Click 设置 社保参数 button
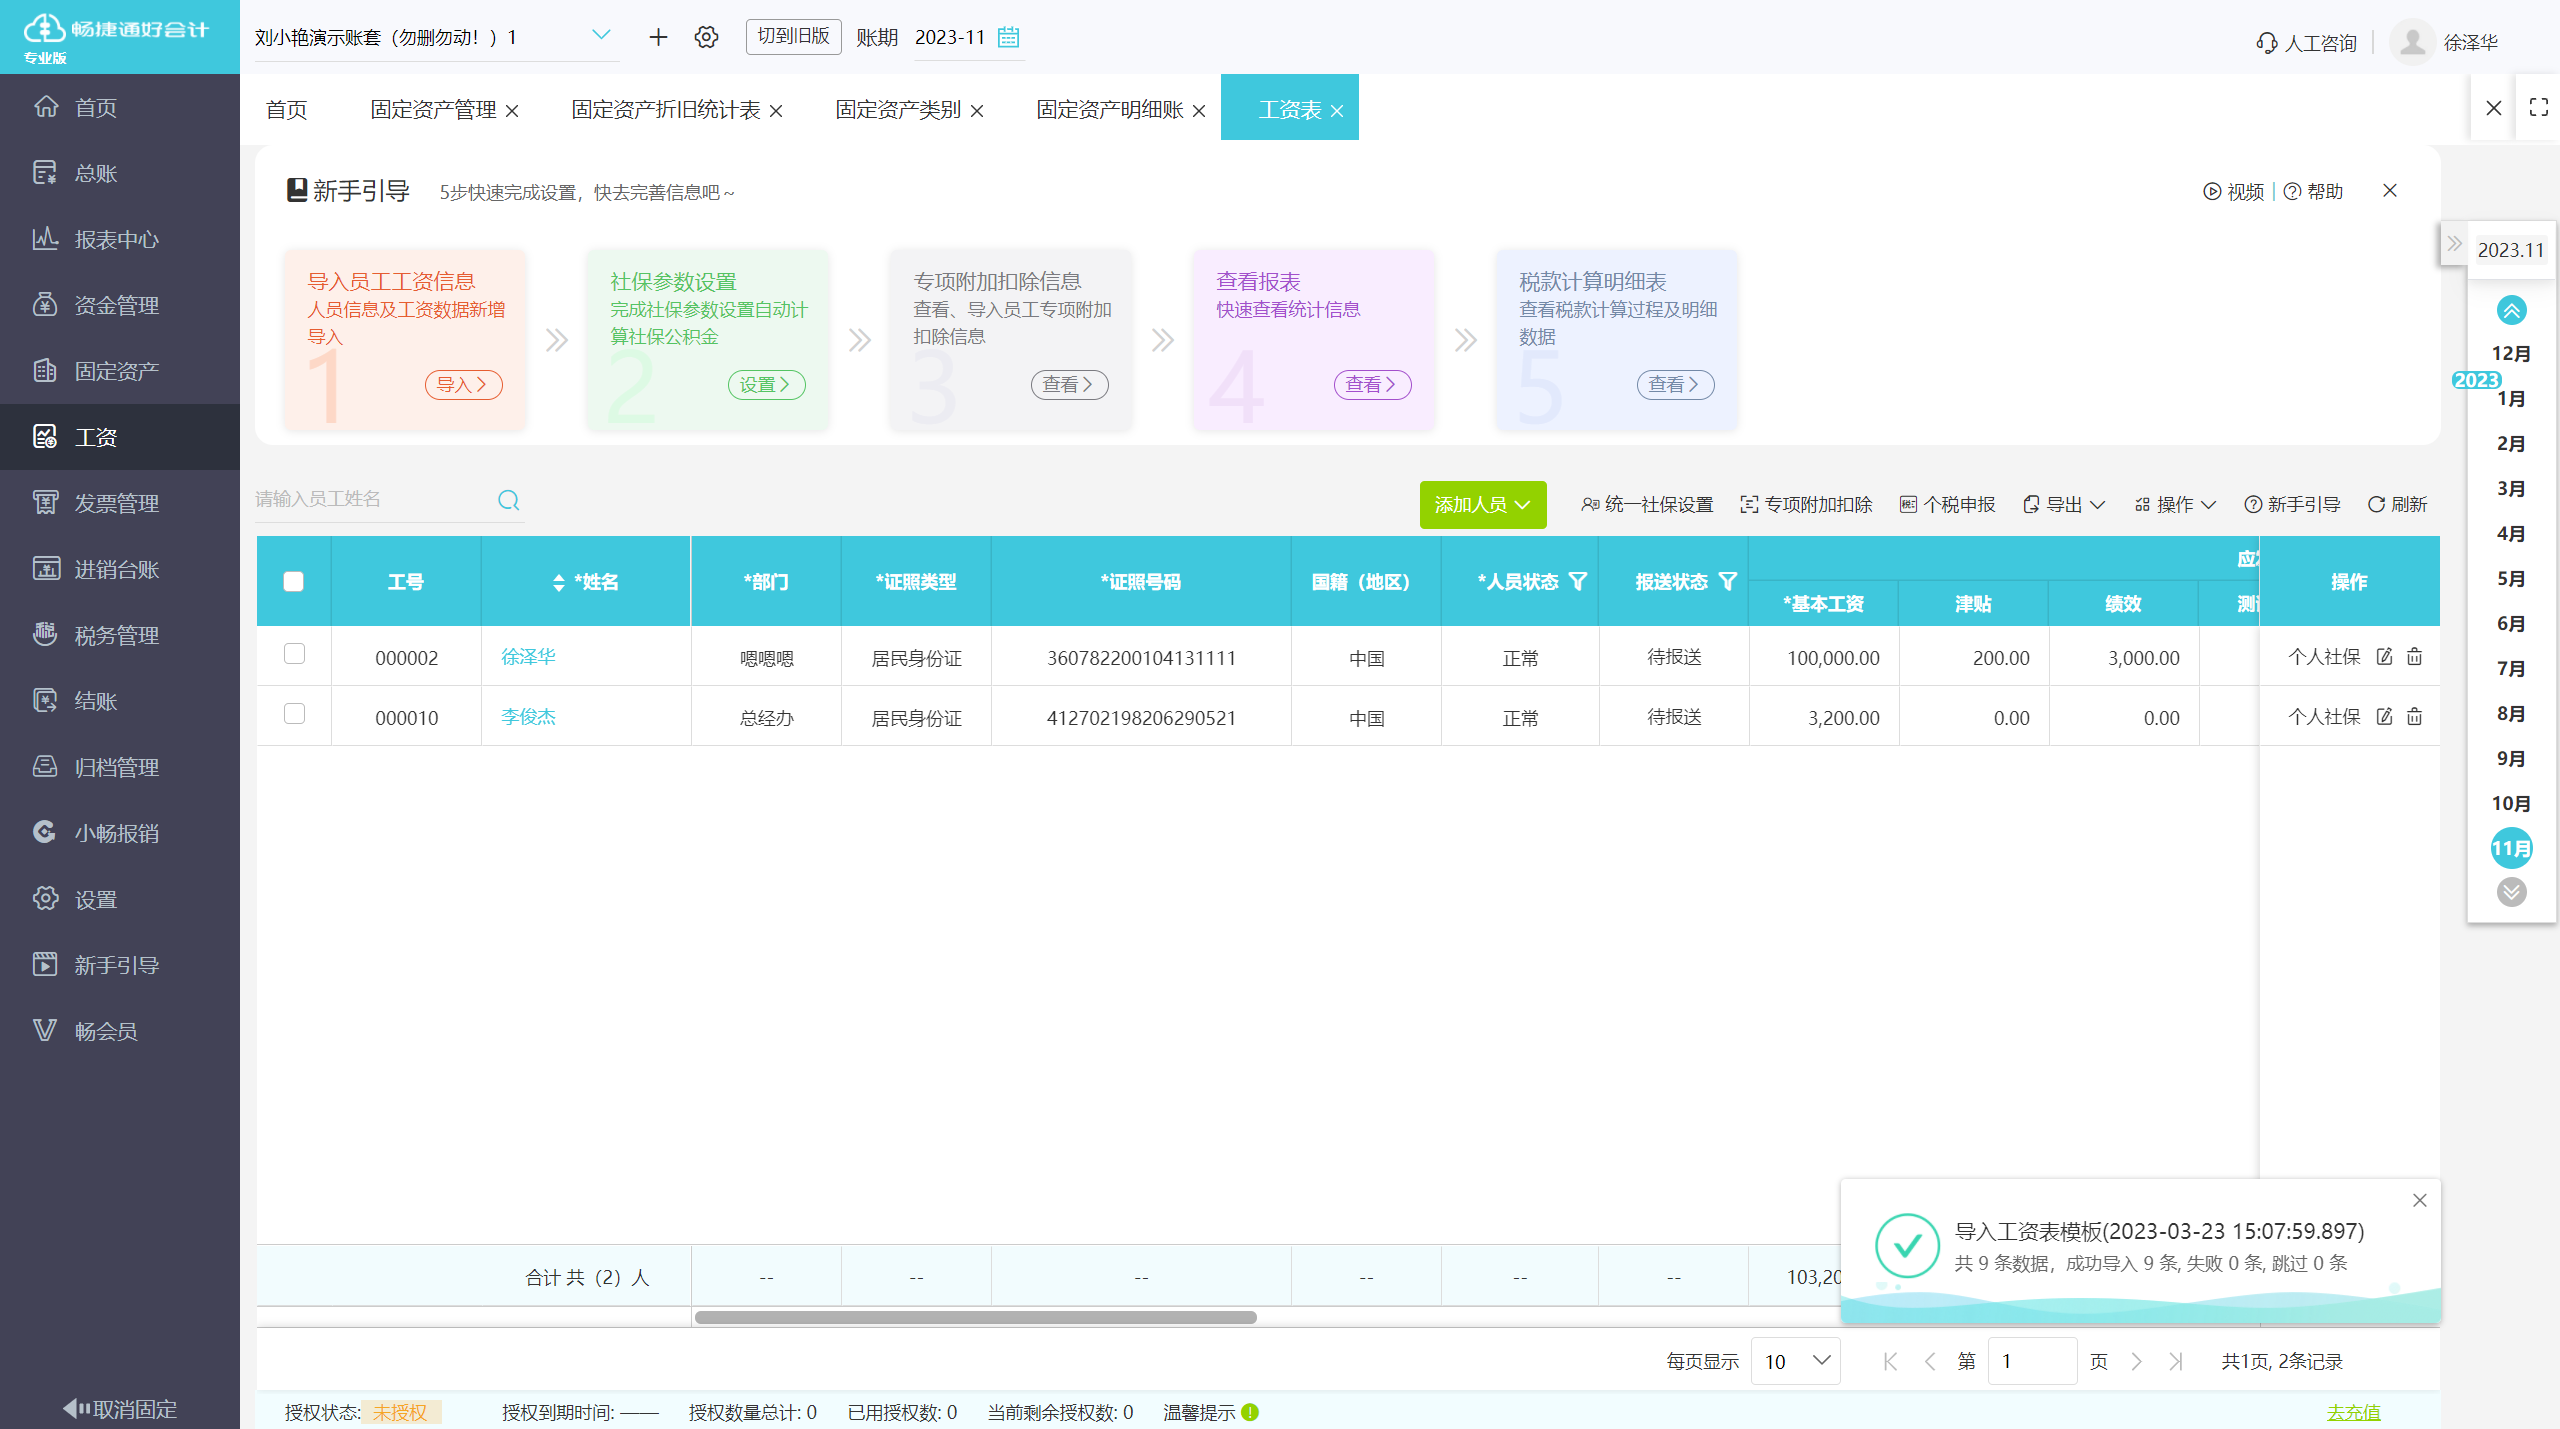Image resolution: width=2560 pixels, height=1429 pixels. point(767,385)
